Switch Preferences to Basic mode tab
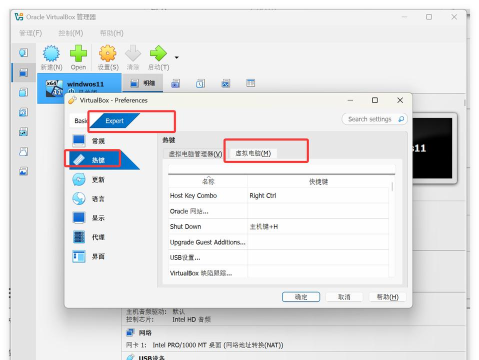 click(x=80, y=120)
